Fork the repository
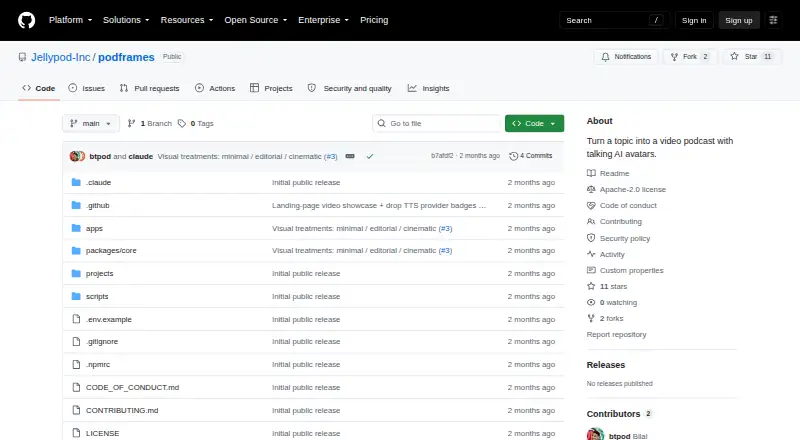The height and width of the screenshot is (440, 800). click(690, 57)
